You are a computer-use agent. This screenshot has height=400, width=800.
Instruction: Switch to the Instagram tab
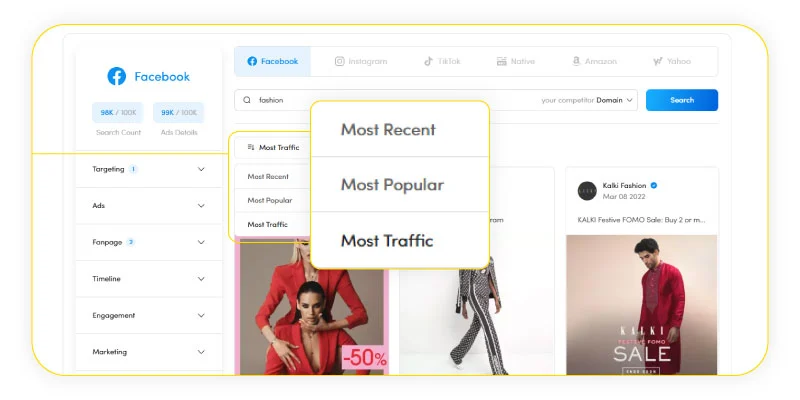click(x=360, y=61)
